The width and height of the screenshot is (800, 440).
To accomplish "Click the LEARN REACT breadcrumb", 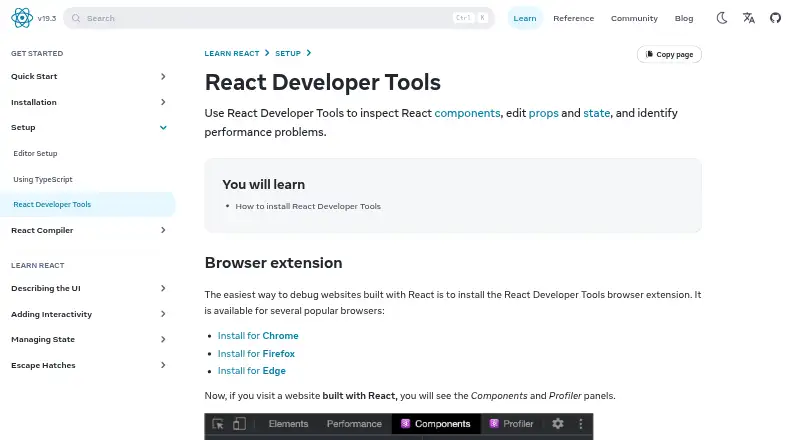I will pos(232,53).
